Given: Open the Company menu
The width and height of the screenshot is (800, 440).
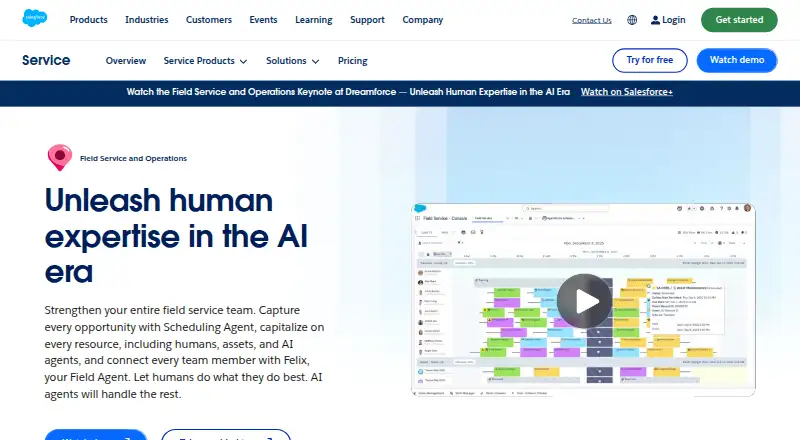Looking at the screenshot, I should [x=422, y=20].
